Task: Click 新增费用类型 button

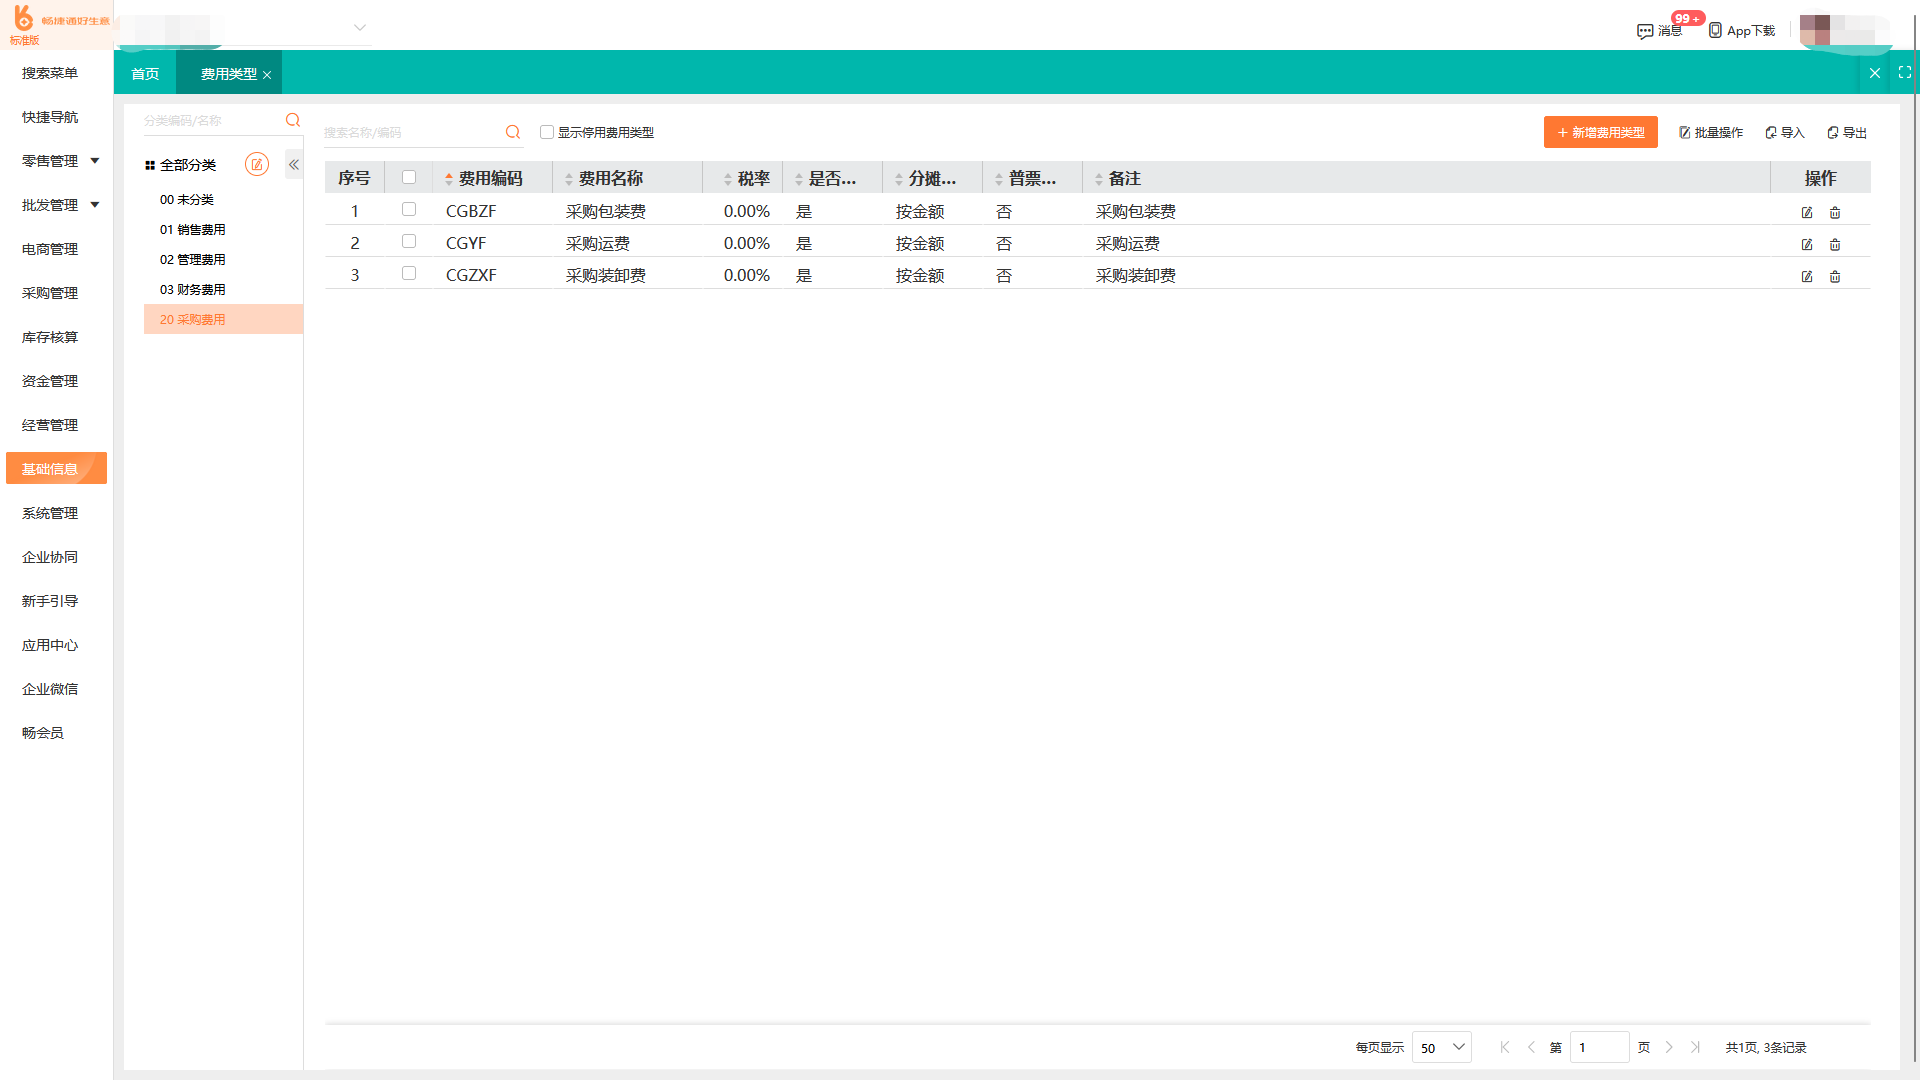Action: click(x=1600, y=131)
